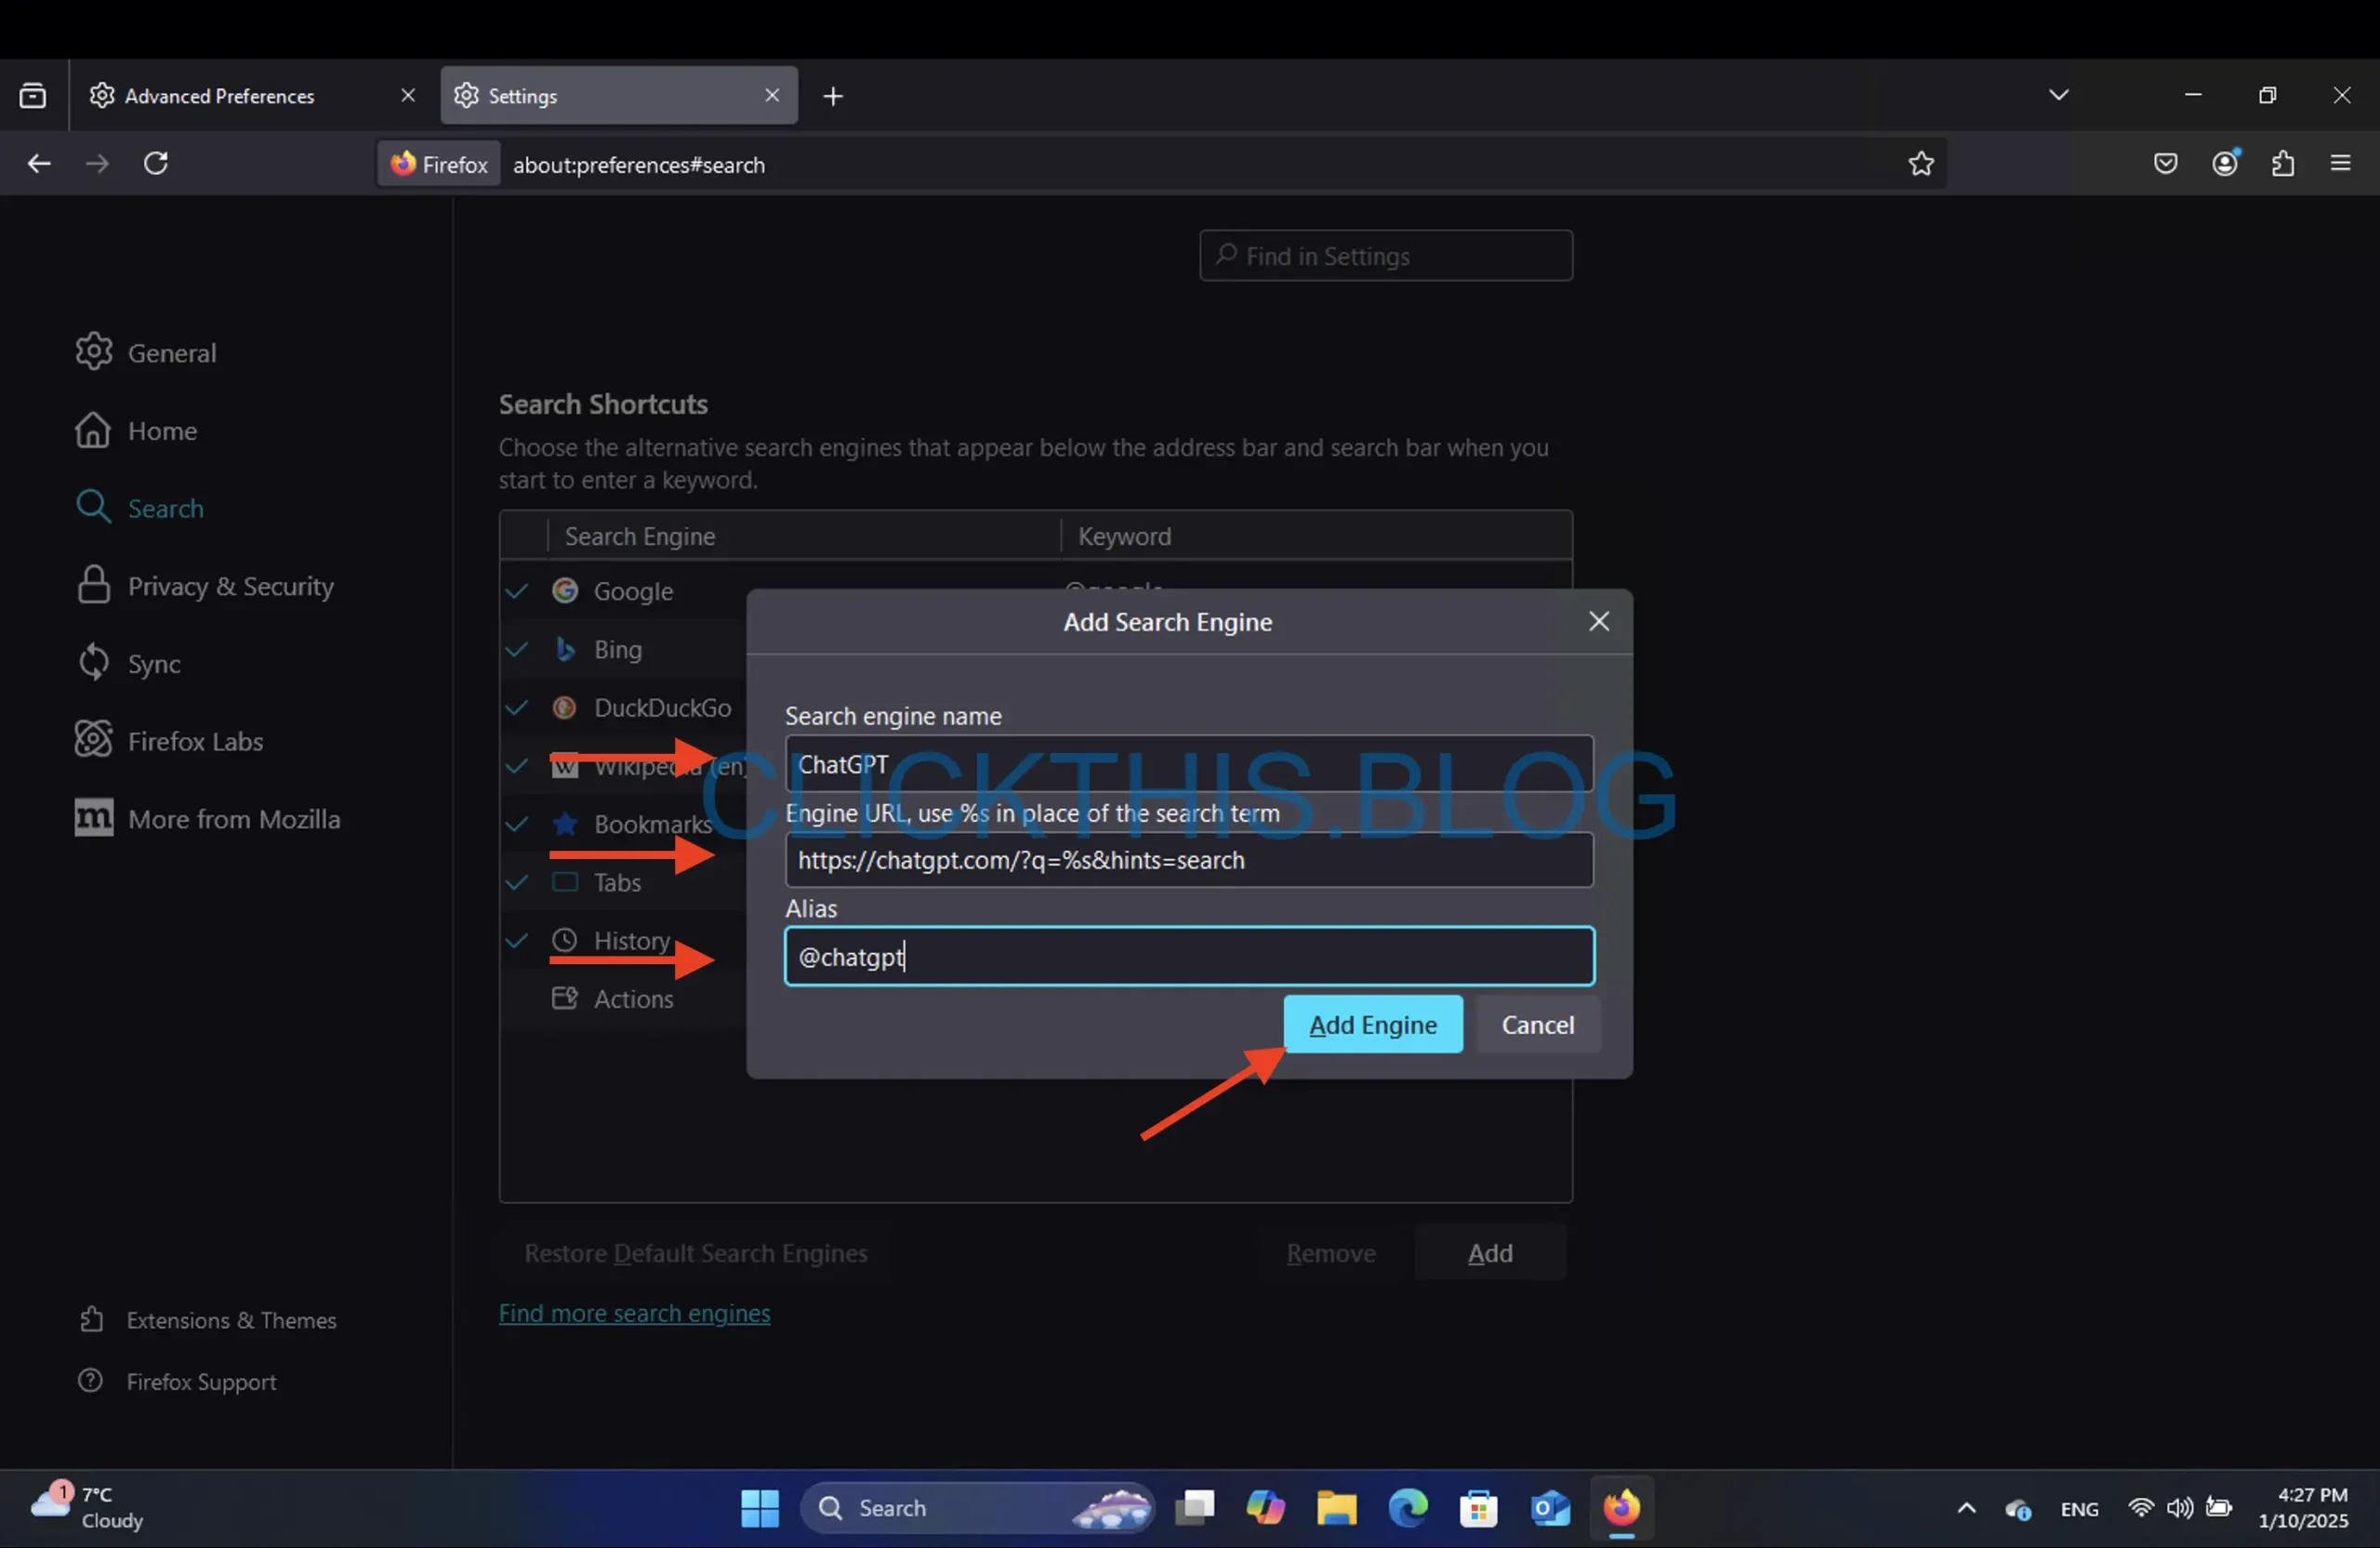The height and width of the screenshot is (1548, 2380).
Task: Open the General settings category
Action: (146, 352)
